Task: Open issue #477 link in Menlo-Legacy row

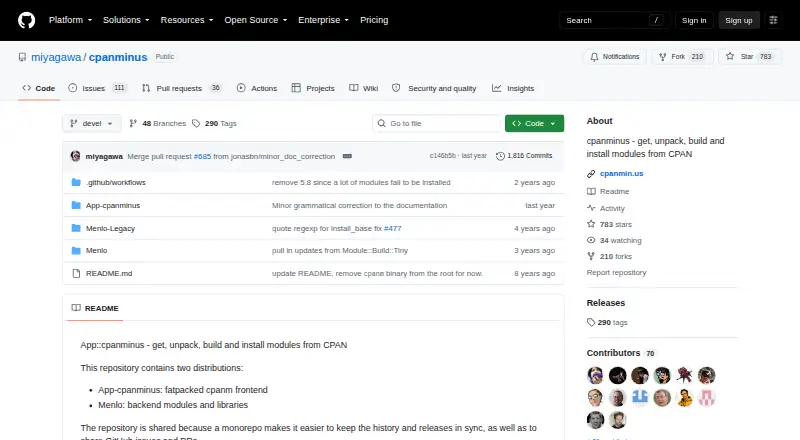Action: [x=392, y=228]
